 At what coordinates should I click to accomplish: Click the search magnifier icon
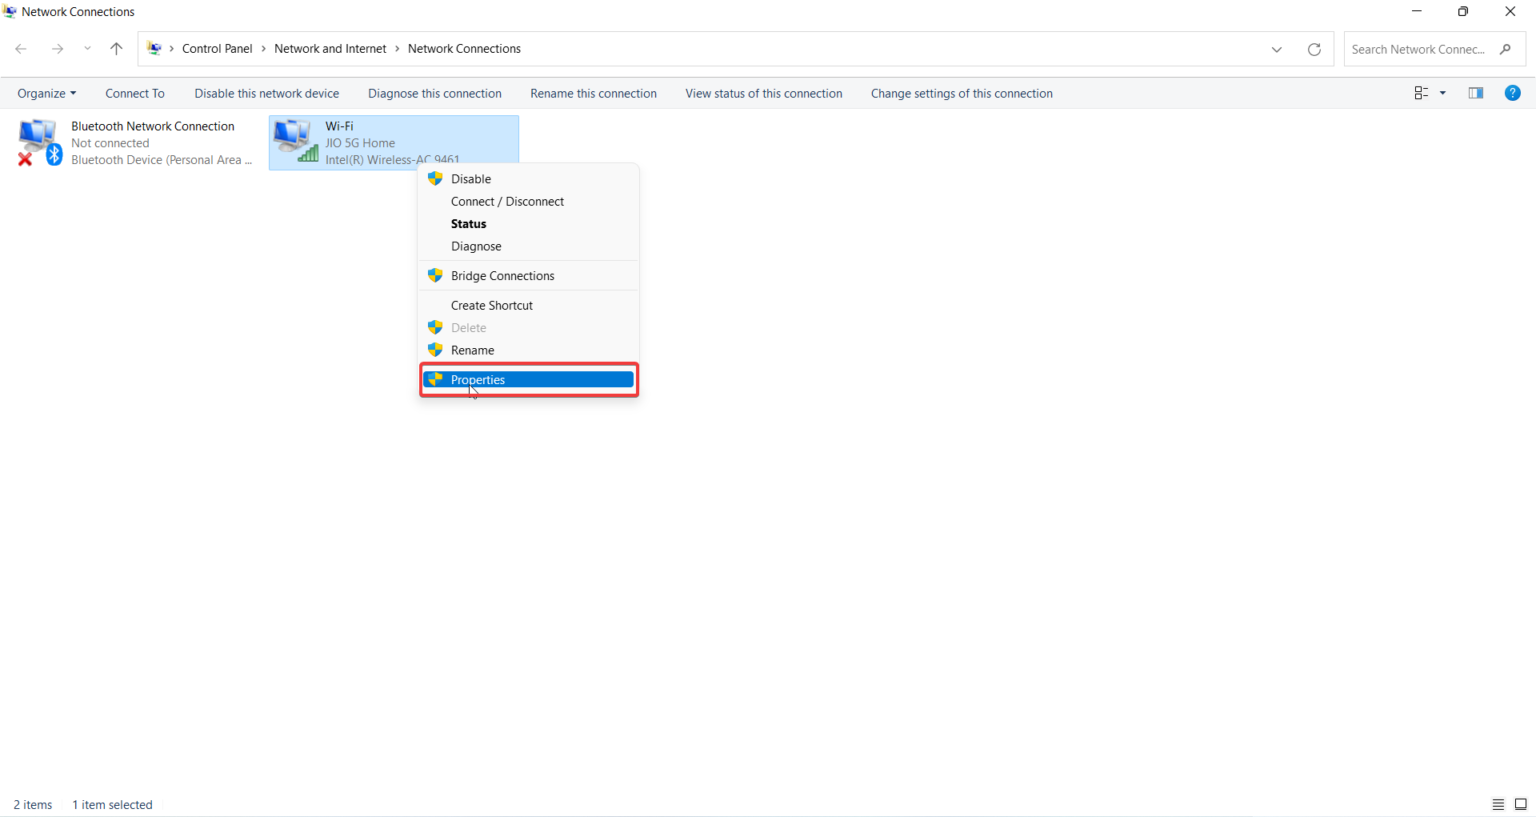[1505, 48]
